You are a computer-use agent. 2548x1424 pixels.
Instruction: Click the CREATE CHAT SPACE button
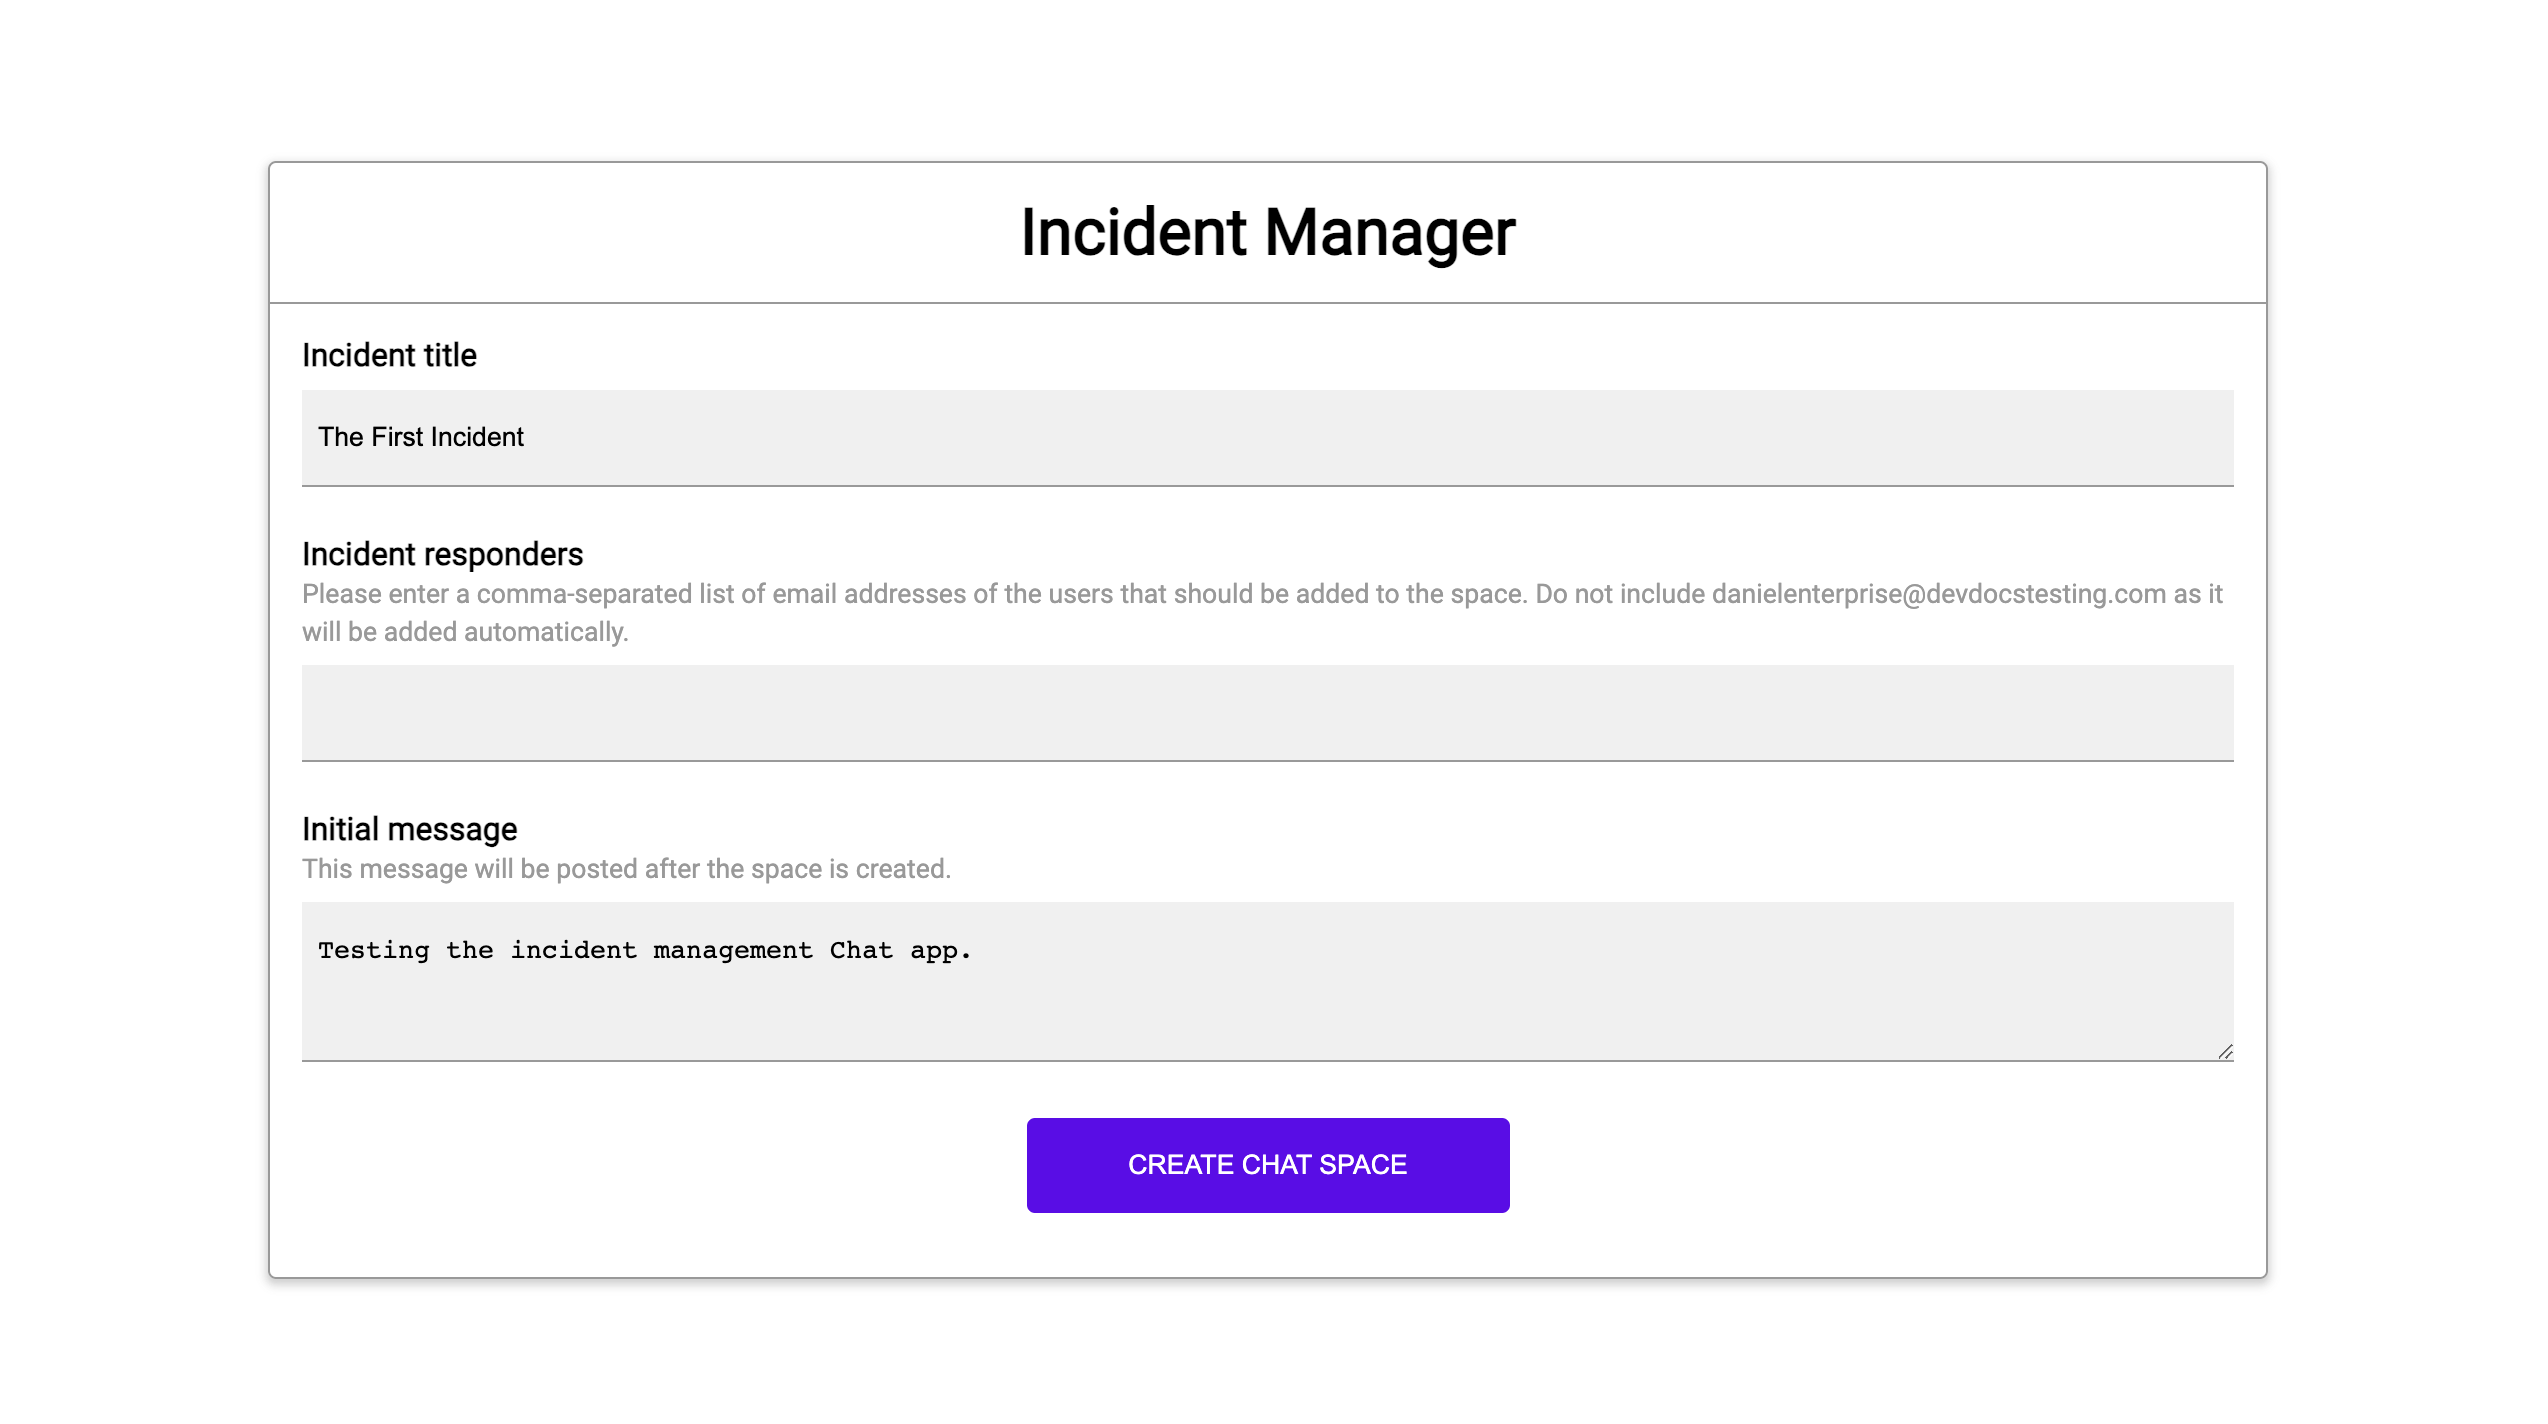pos(1269,1165)
